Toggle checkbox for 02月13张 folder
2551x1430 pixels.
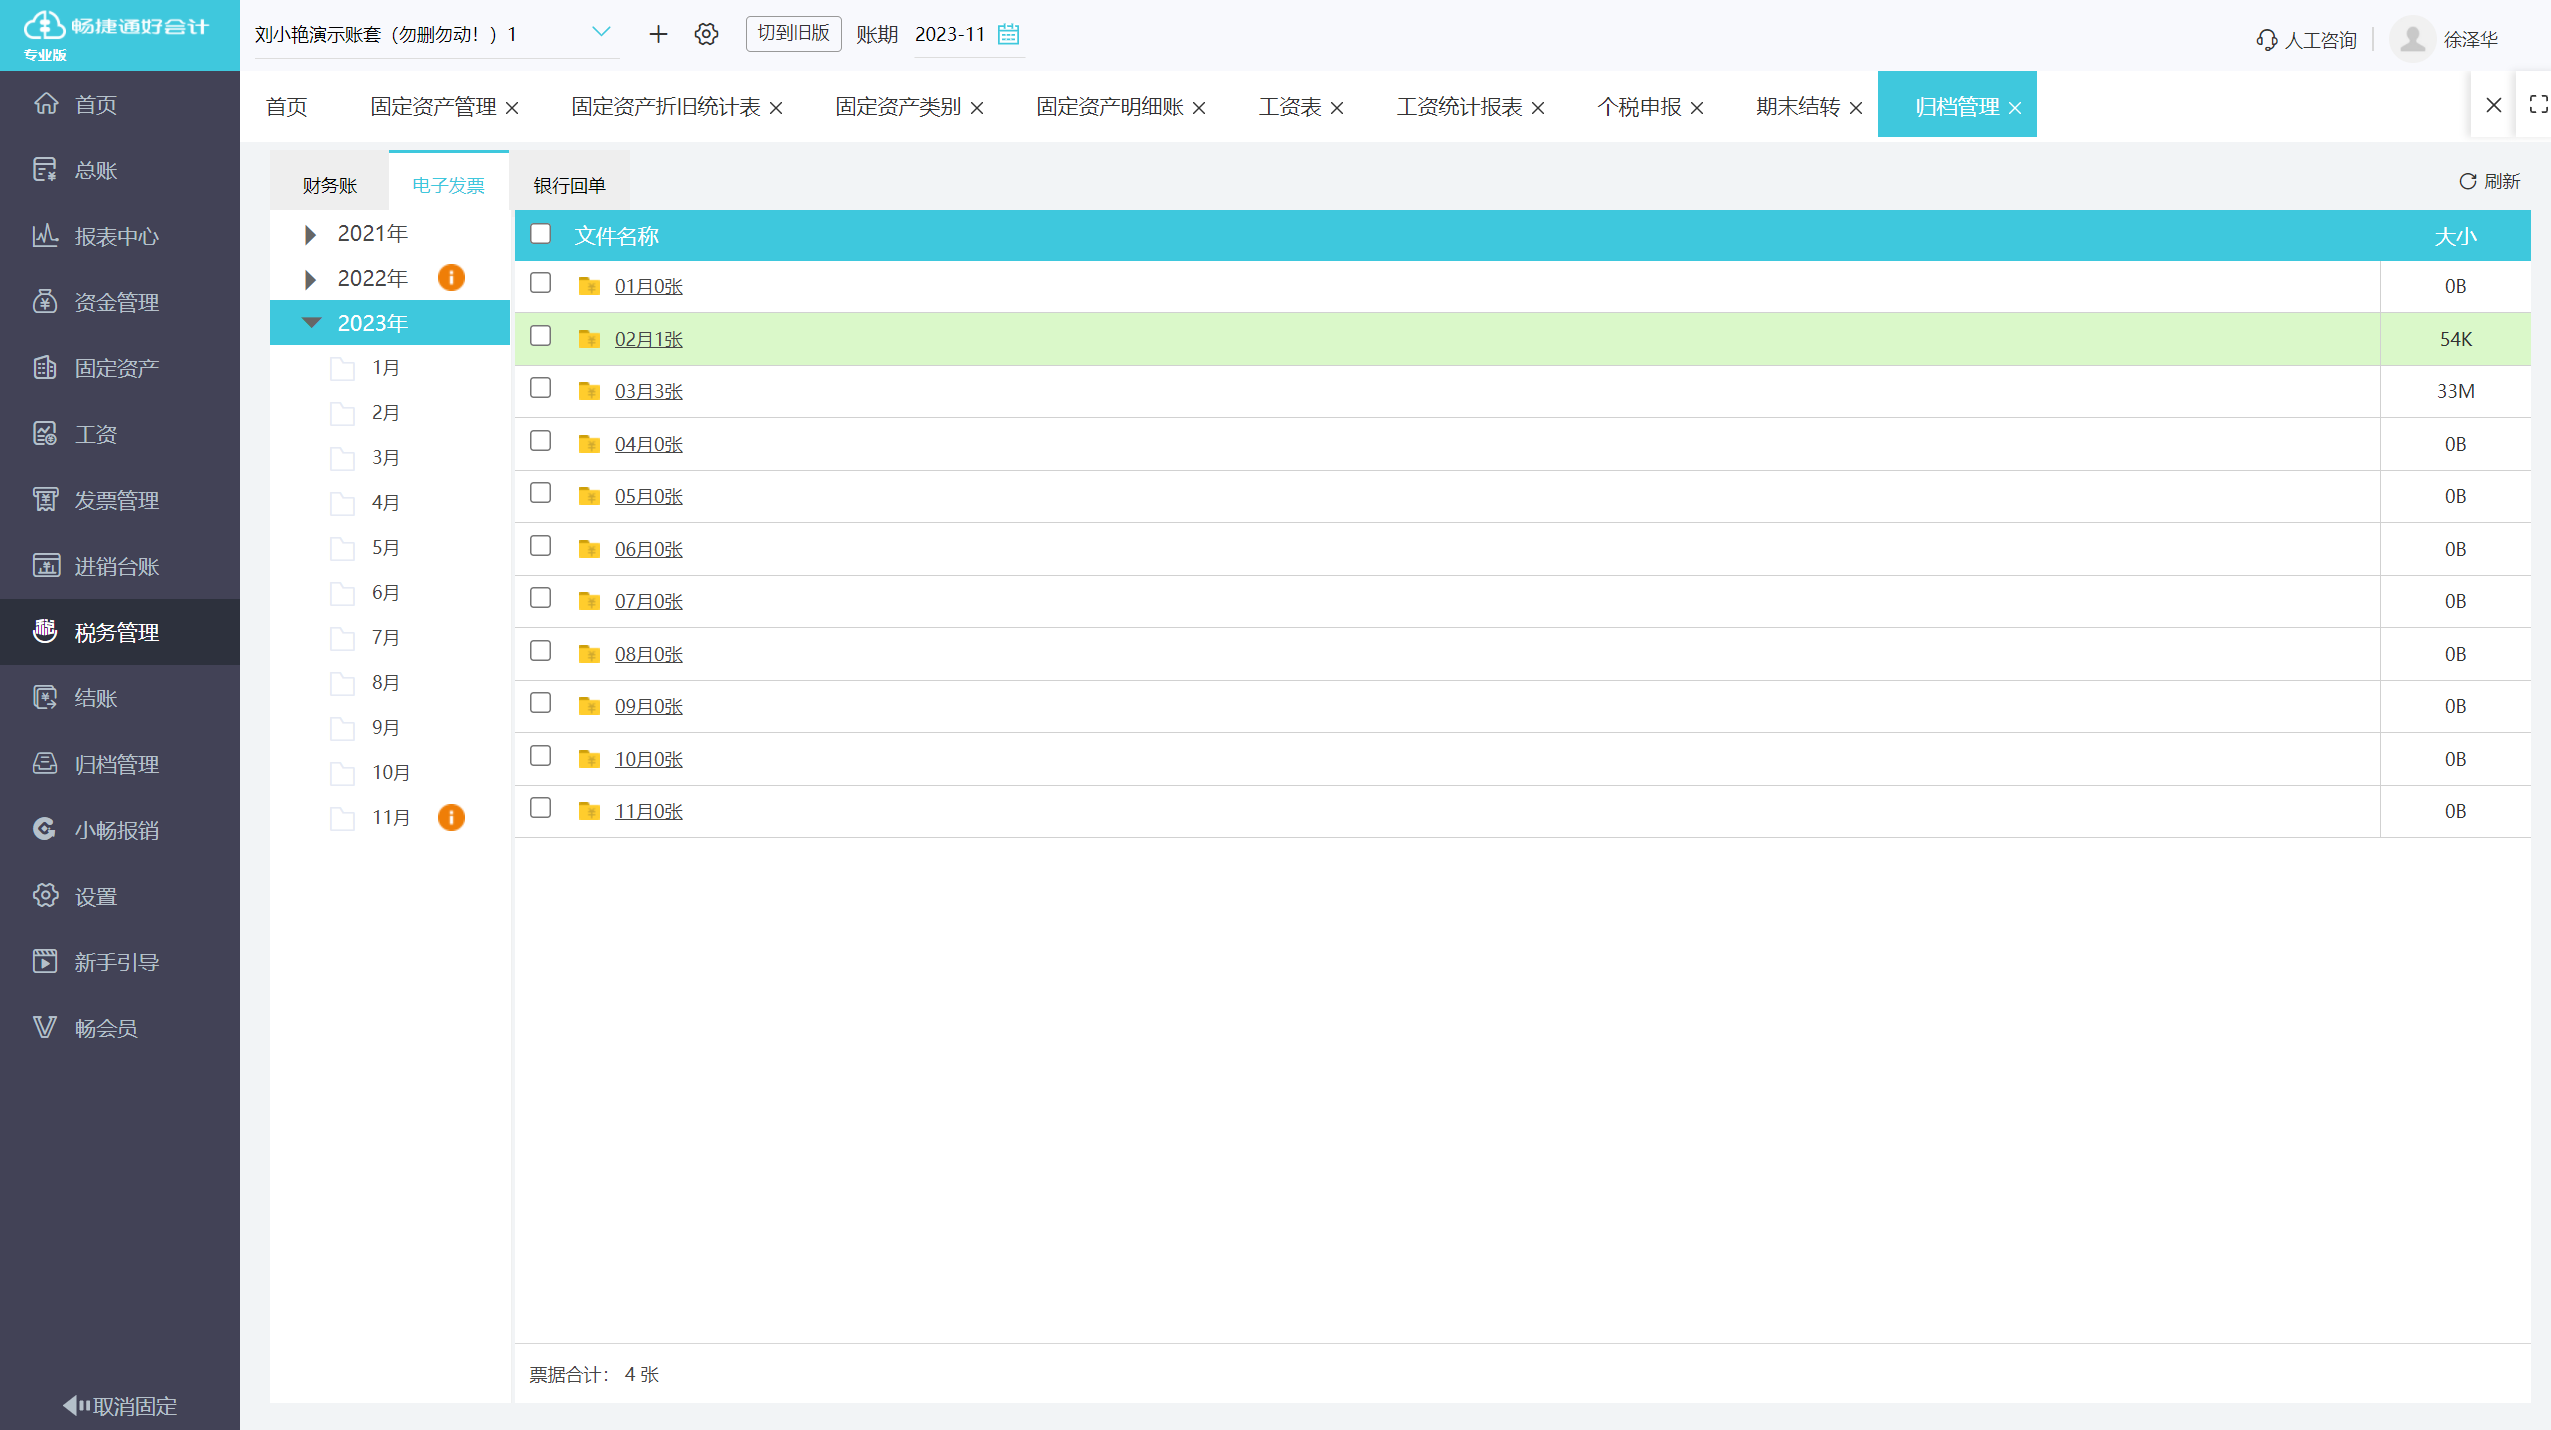click(x=541, y=336)
